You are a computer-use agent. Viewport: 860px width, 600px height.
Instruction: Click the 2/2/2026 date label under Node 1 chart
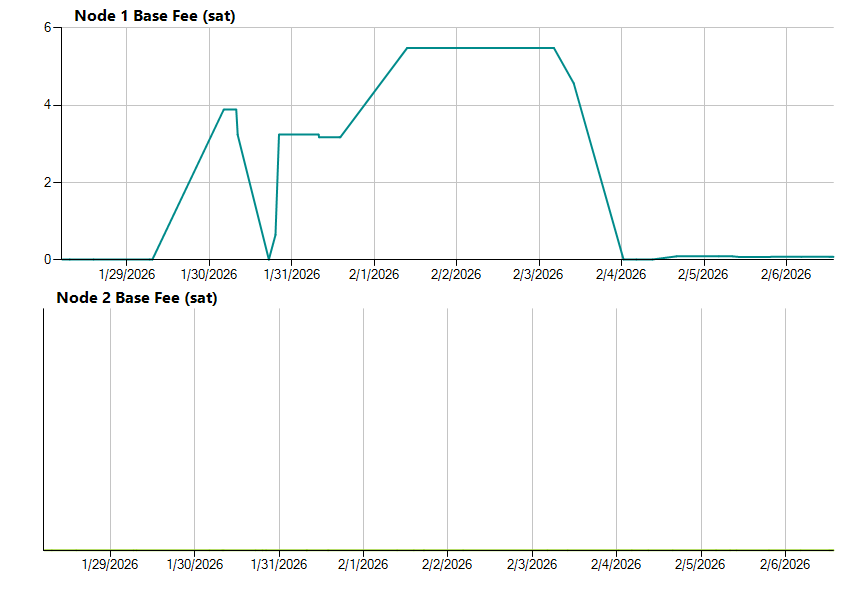click(x=456, y=274)
